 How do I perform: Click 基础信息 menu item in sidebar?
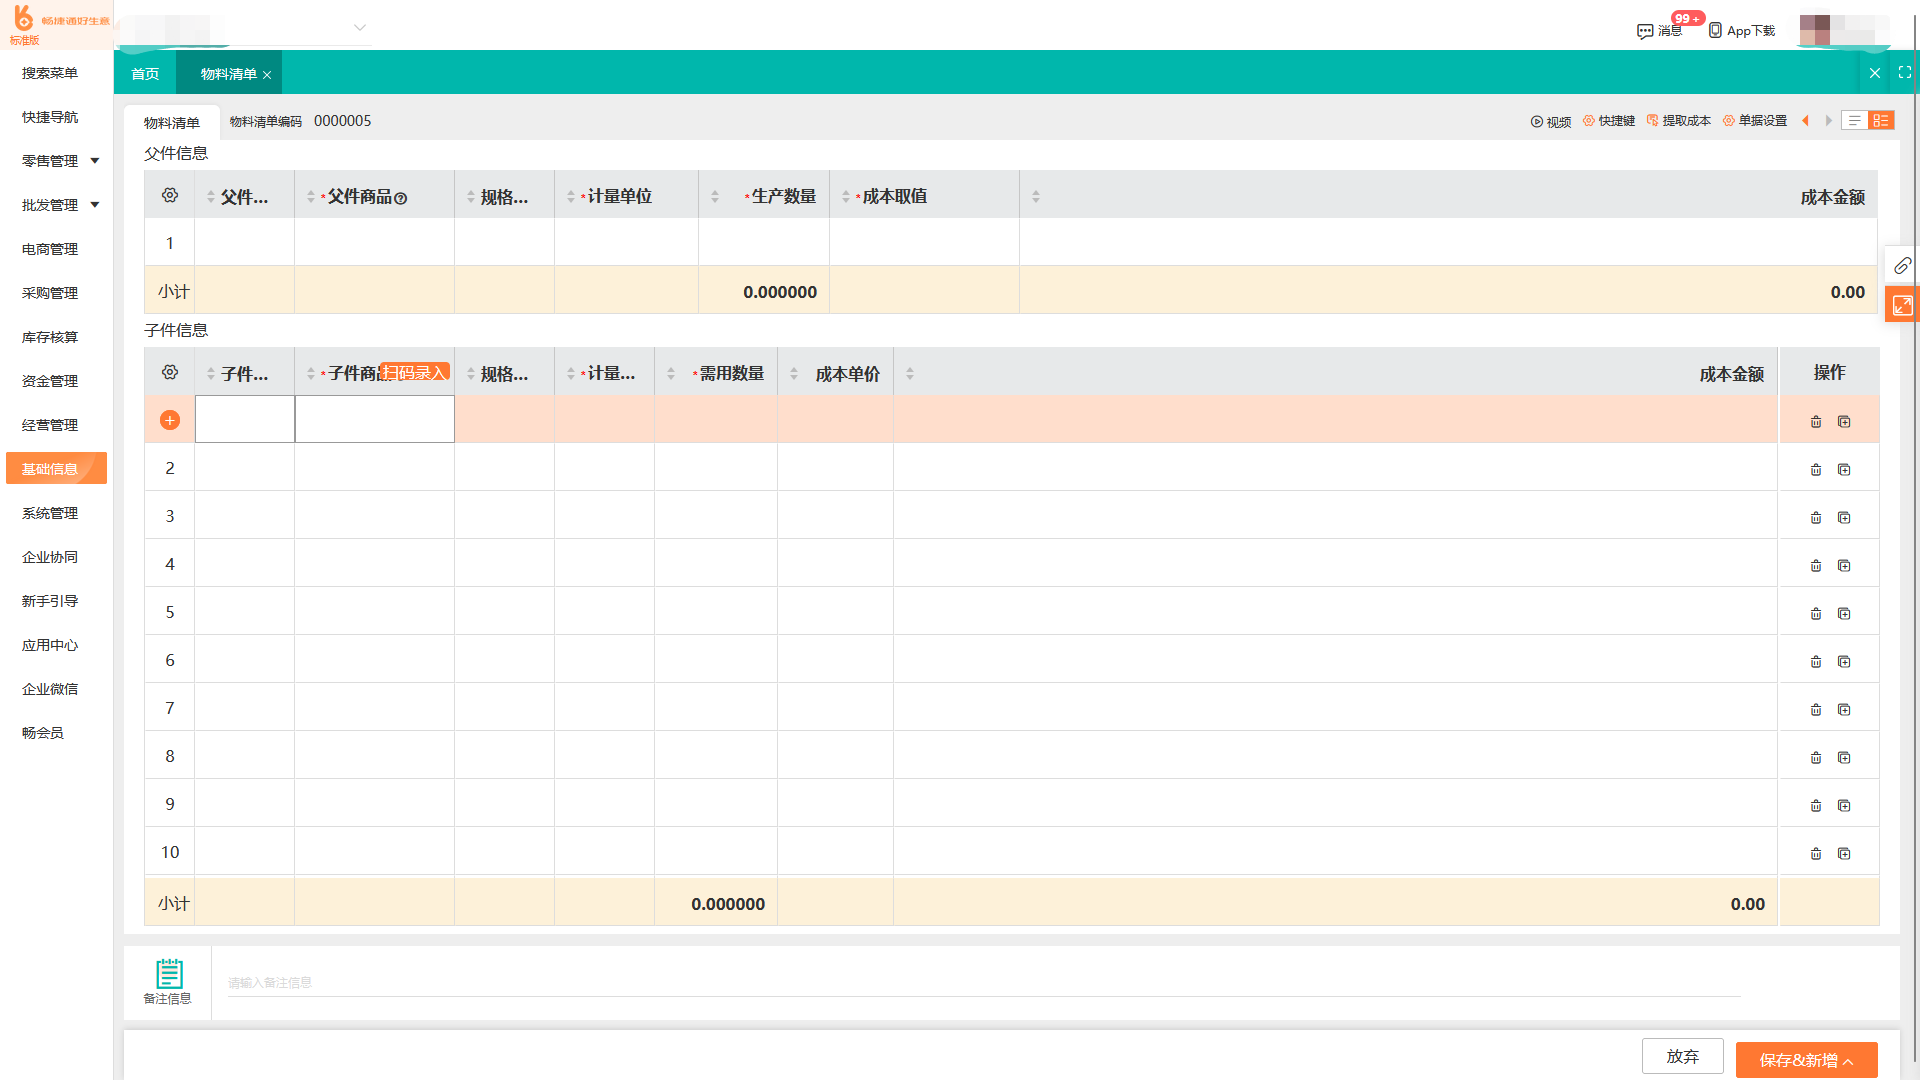click(x=53, y=468)
